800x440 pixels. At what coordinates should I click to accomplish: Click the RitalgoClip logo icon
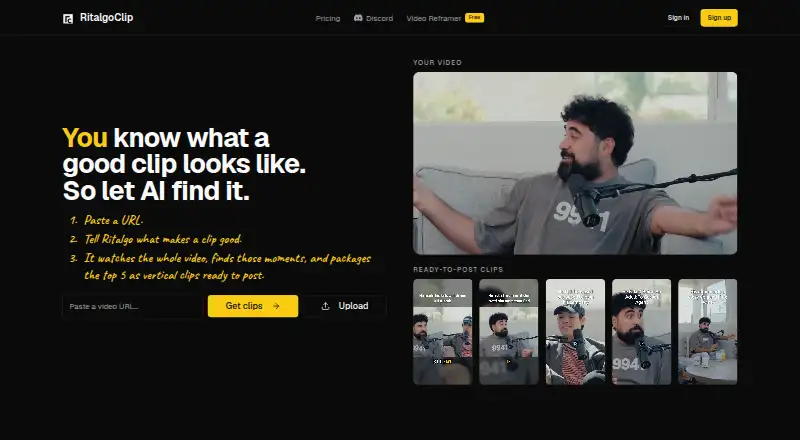(68, 19)
